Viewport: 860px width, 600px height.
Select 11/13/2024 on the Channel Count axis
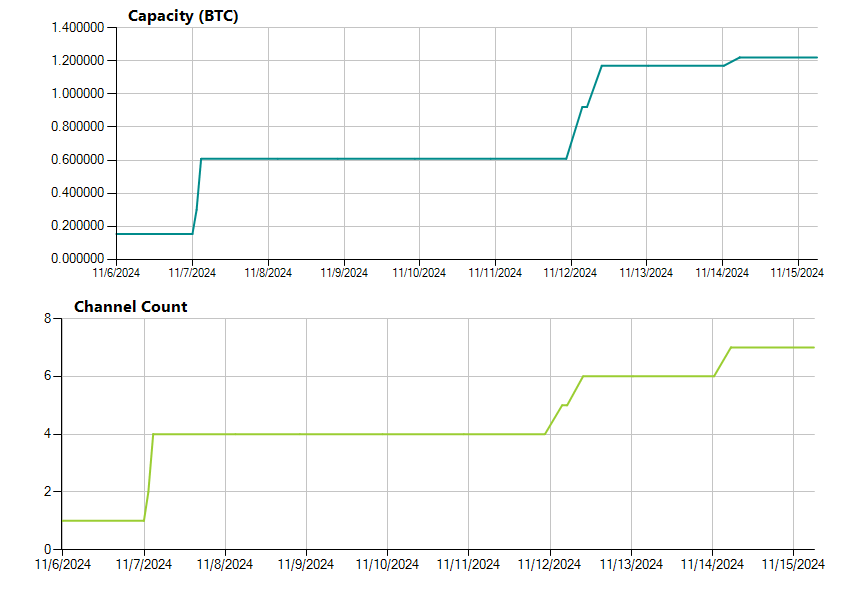tap(631, 564)
